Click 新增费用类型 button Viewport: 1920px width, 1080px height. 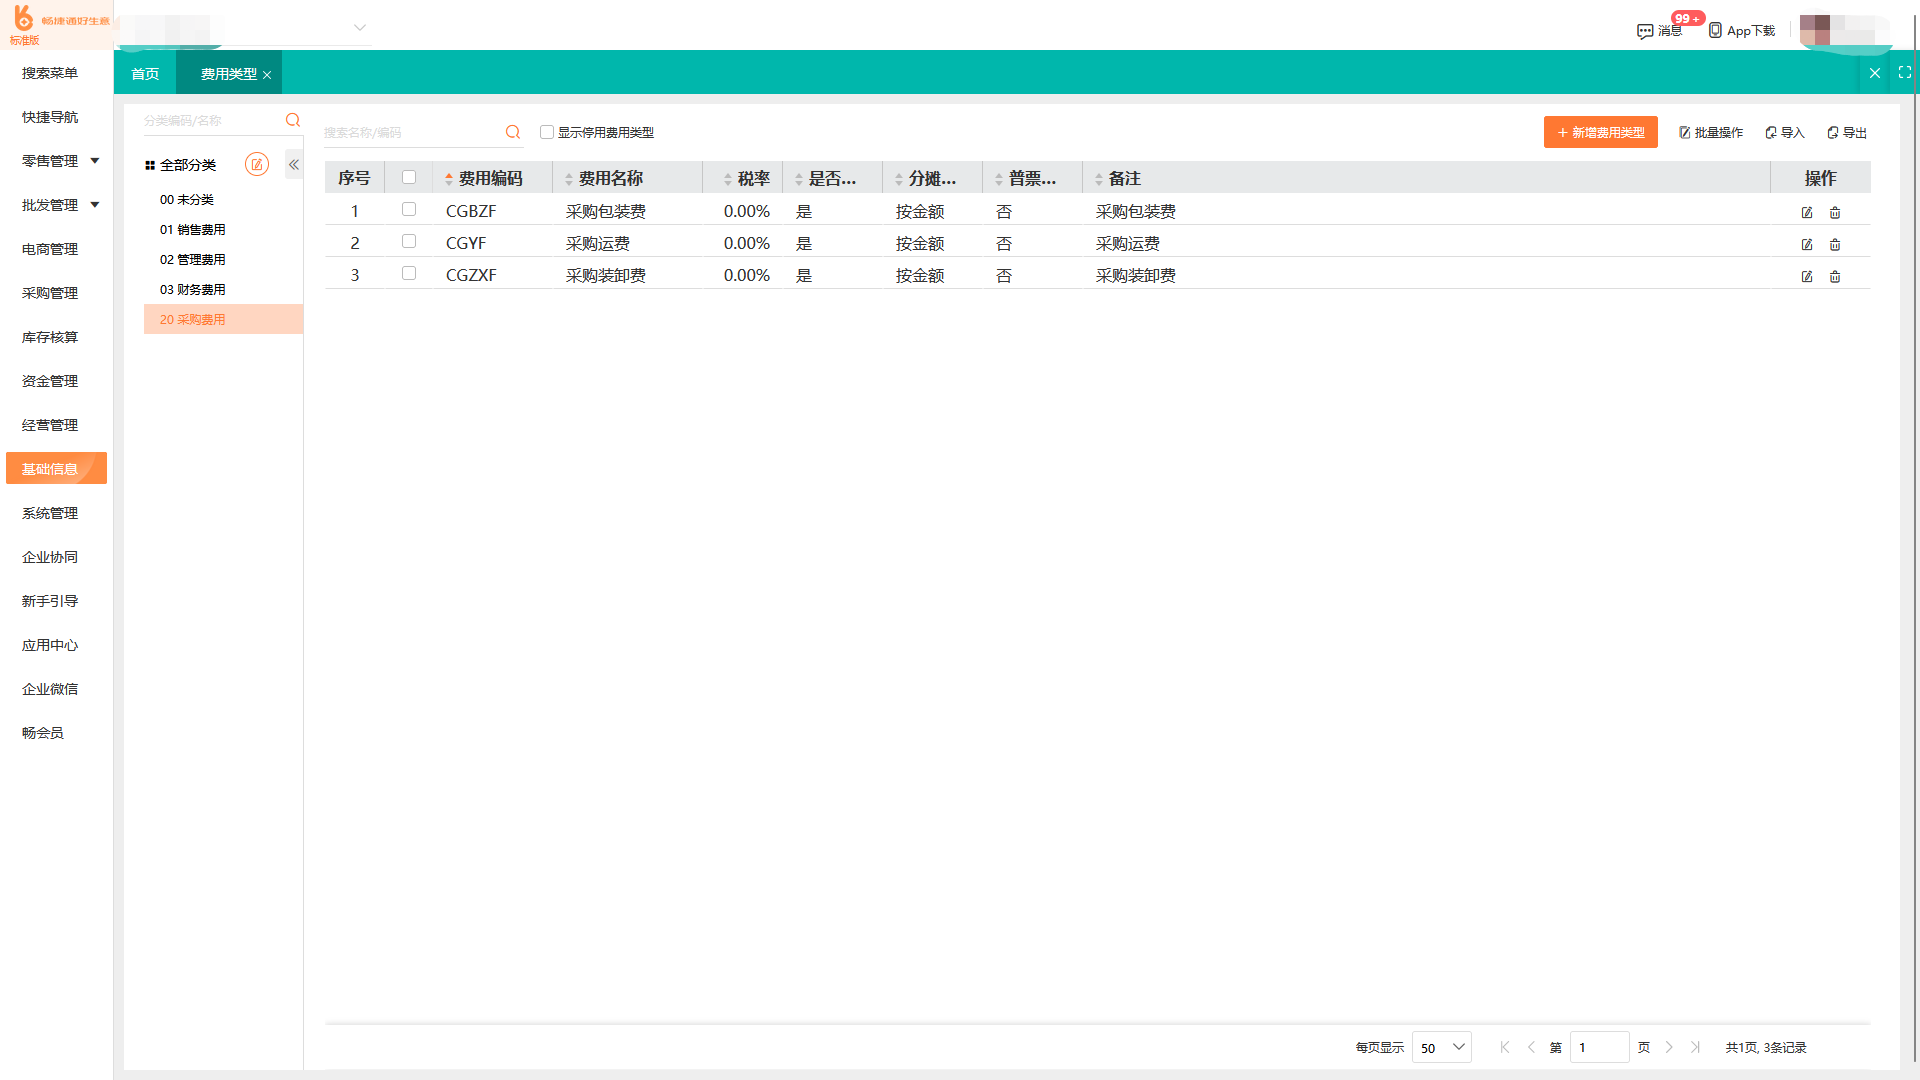tap(1598, 132)
